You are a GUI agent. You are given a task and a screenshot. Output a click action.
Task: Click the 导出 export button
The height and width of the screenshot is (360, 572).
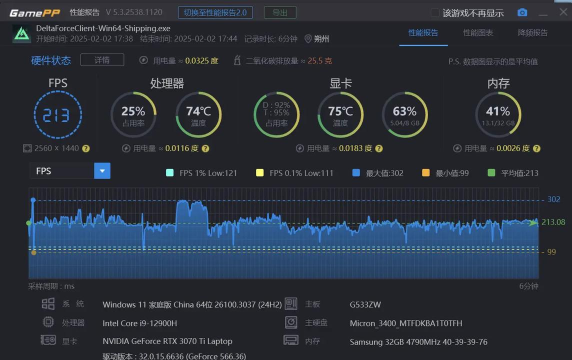pyautogui.click(x=280, y=13)
